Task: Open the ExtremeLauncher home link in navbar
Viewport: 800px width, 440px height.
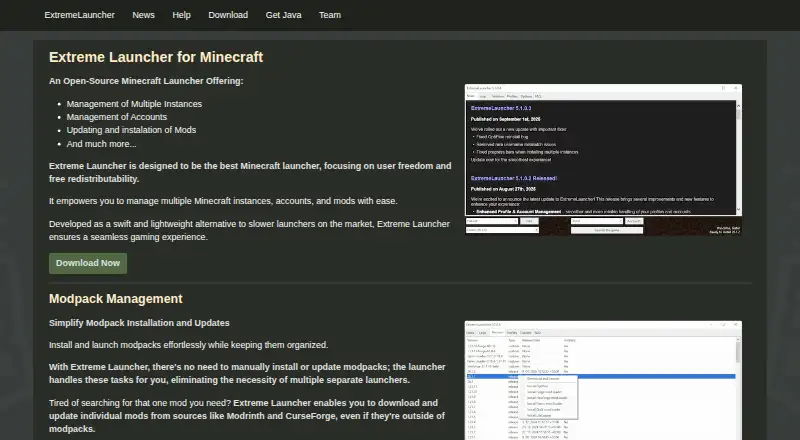Action: tap(79, 15)
